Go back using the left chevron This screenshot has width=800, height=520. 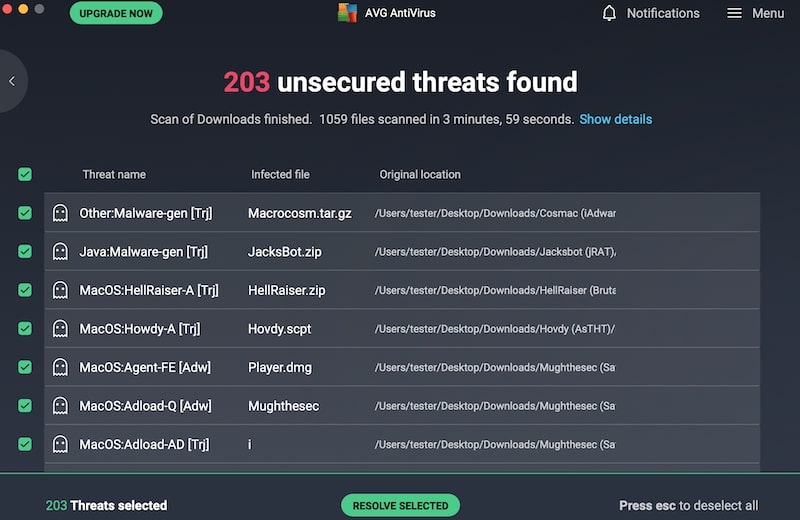point(12,81)
